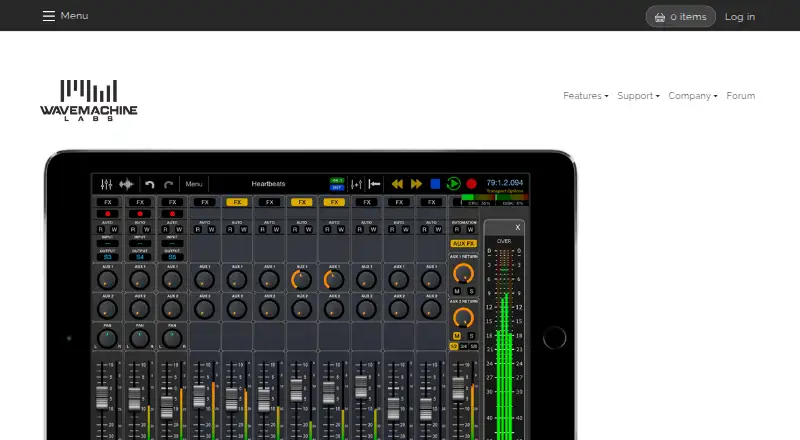Open the Menu button inside the mixer toolbar
Image resolution: width=800 pixels, height=440 pixels.
point(194,184)
